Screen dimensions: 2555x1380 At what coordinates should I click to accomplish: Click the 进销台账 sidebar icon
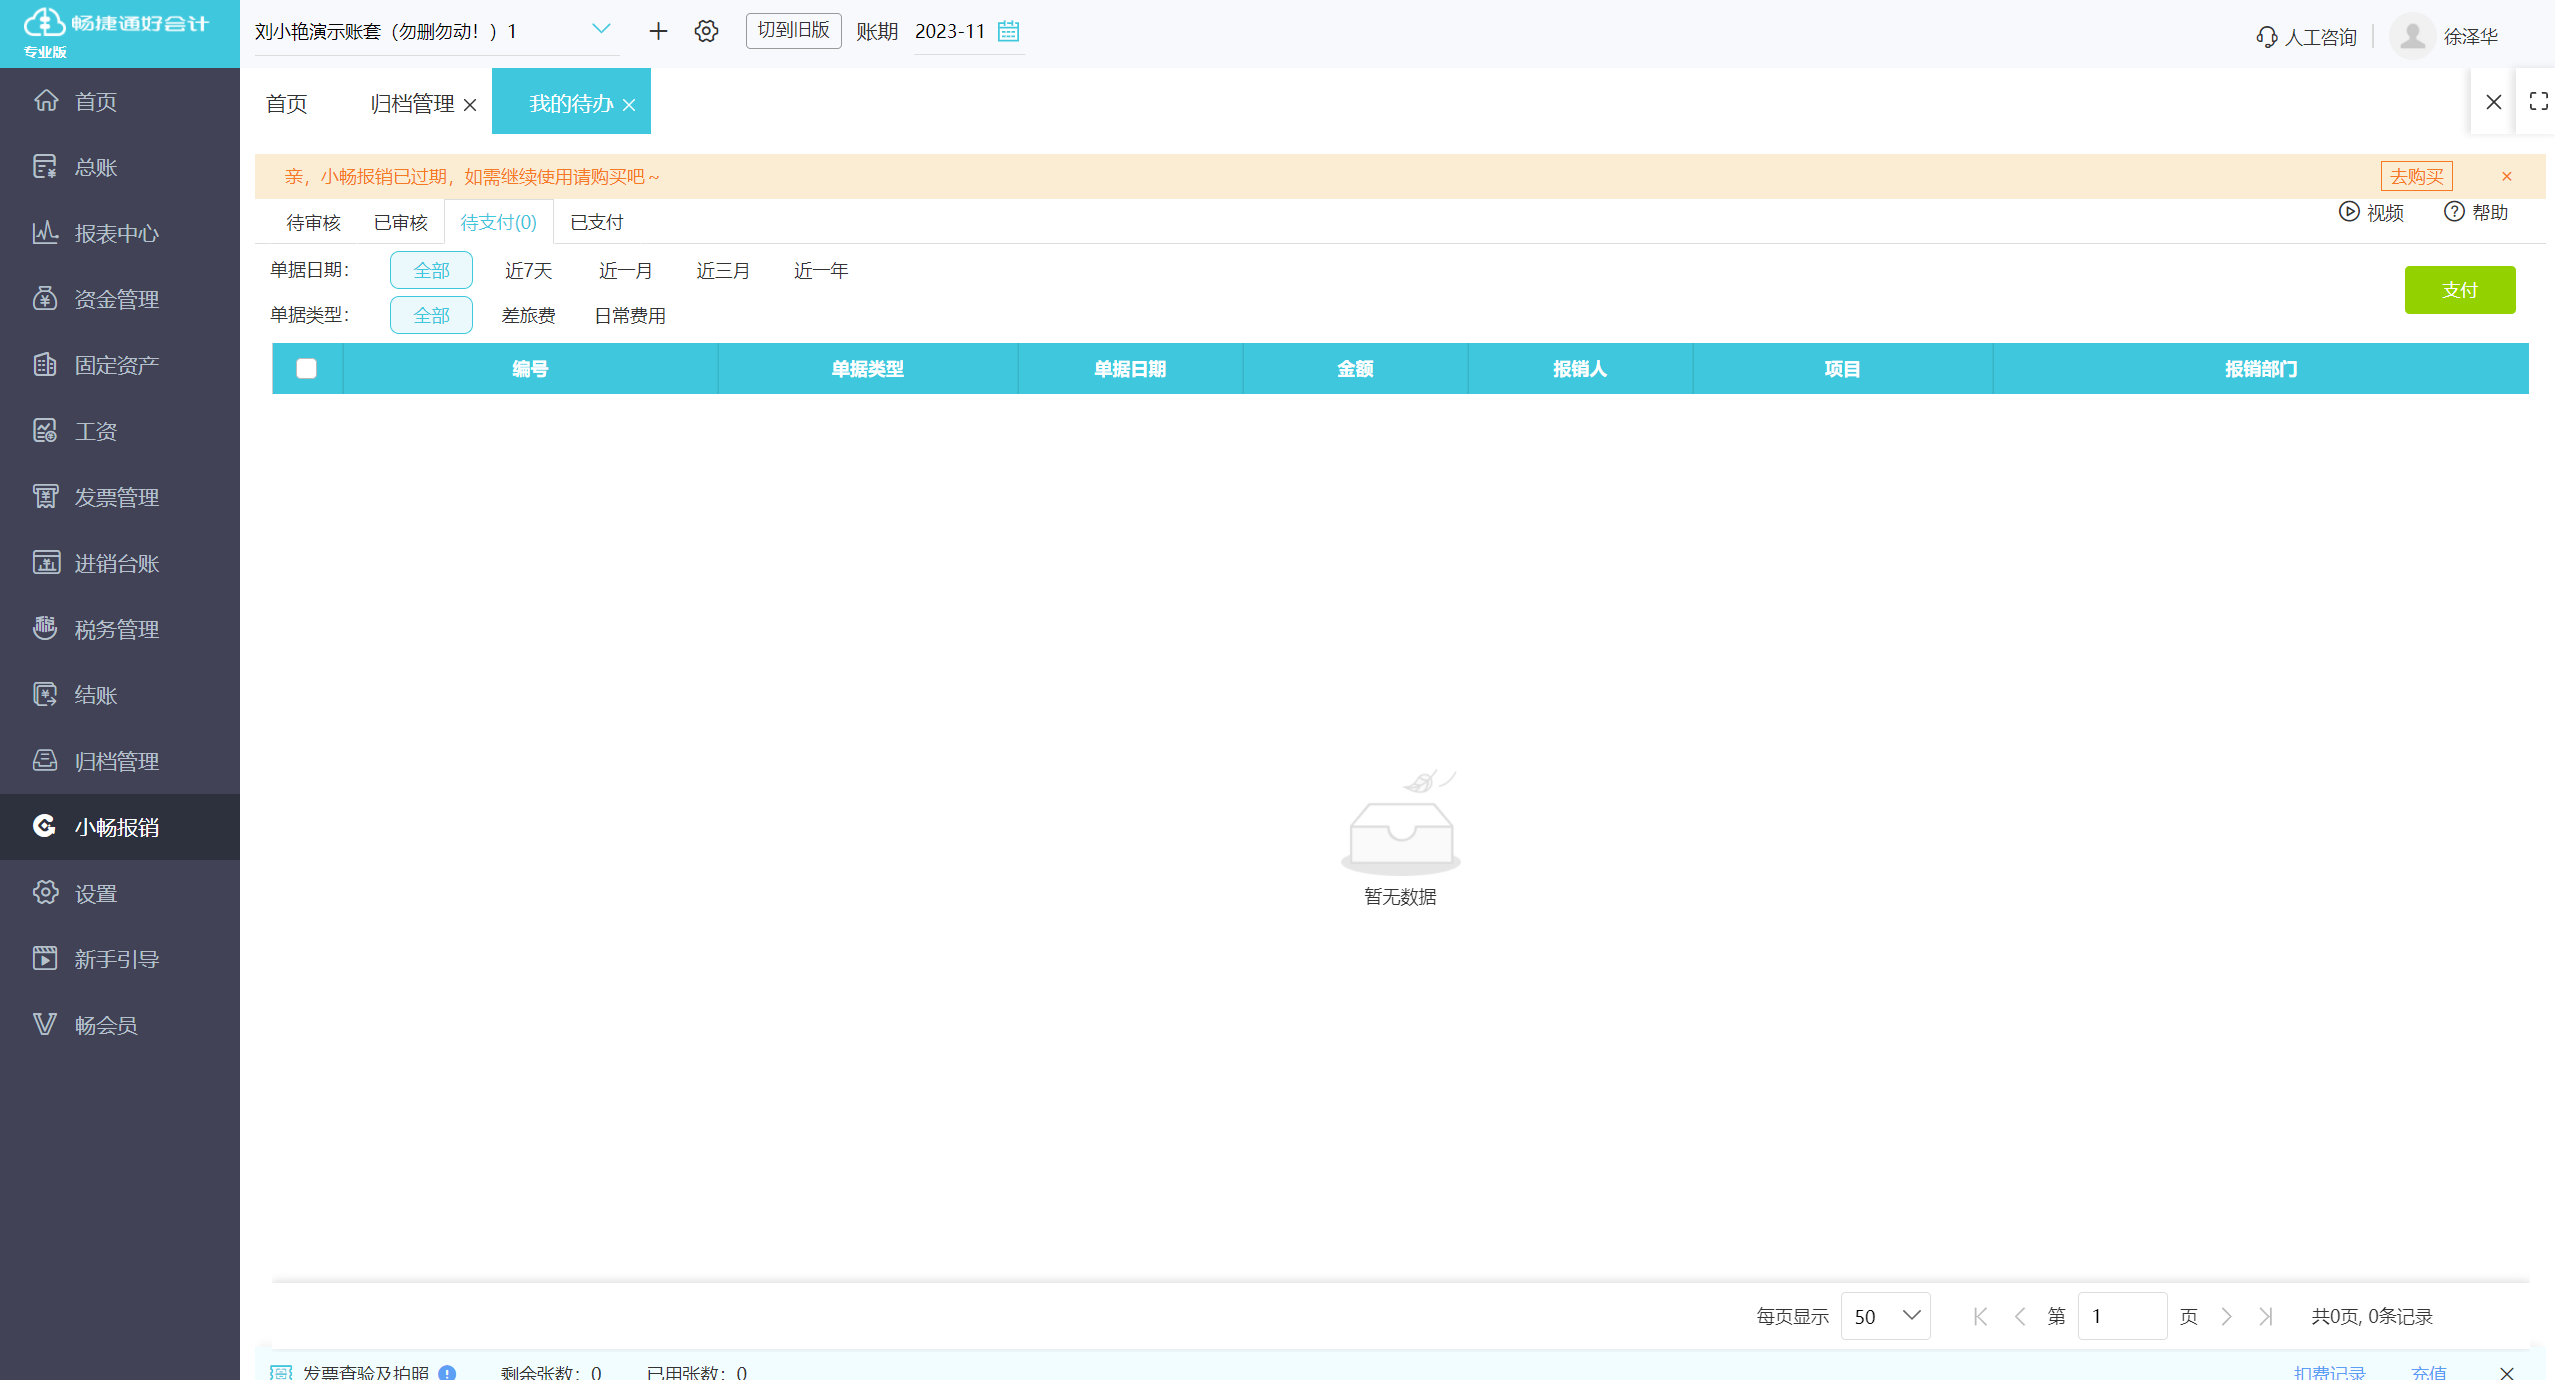(x=46, y=563)
